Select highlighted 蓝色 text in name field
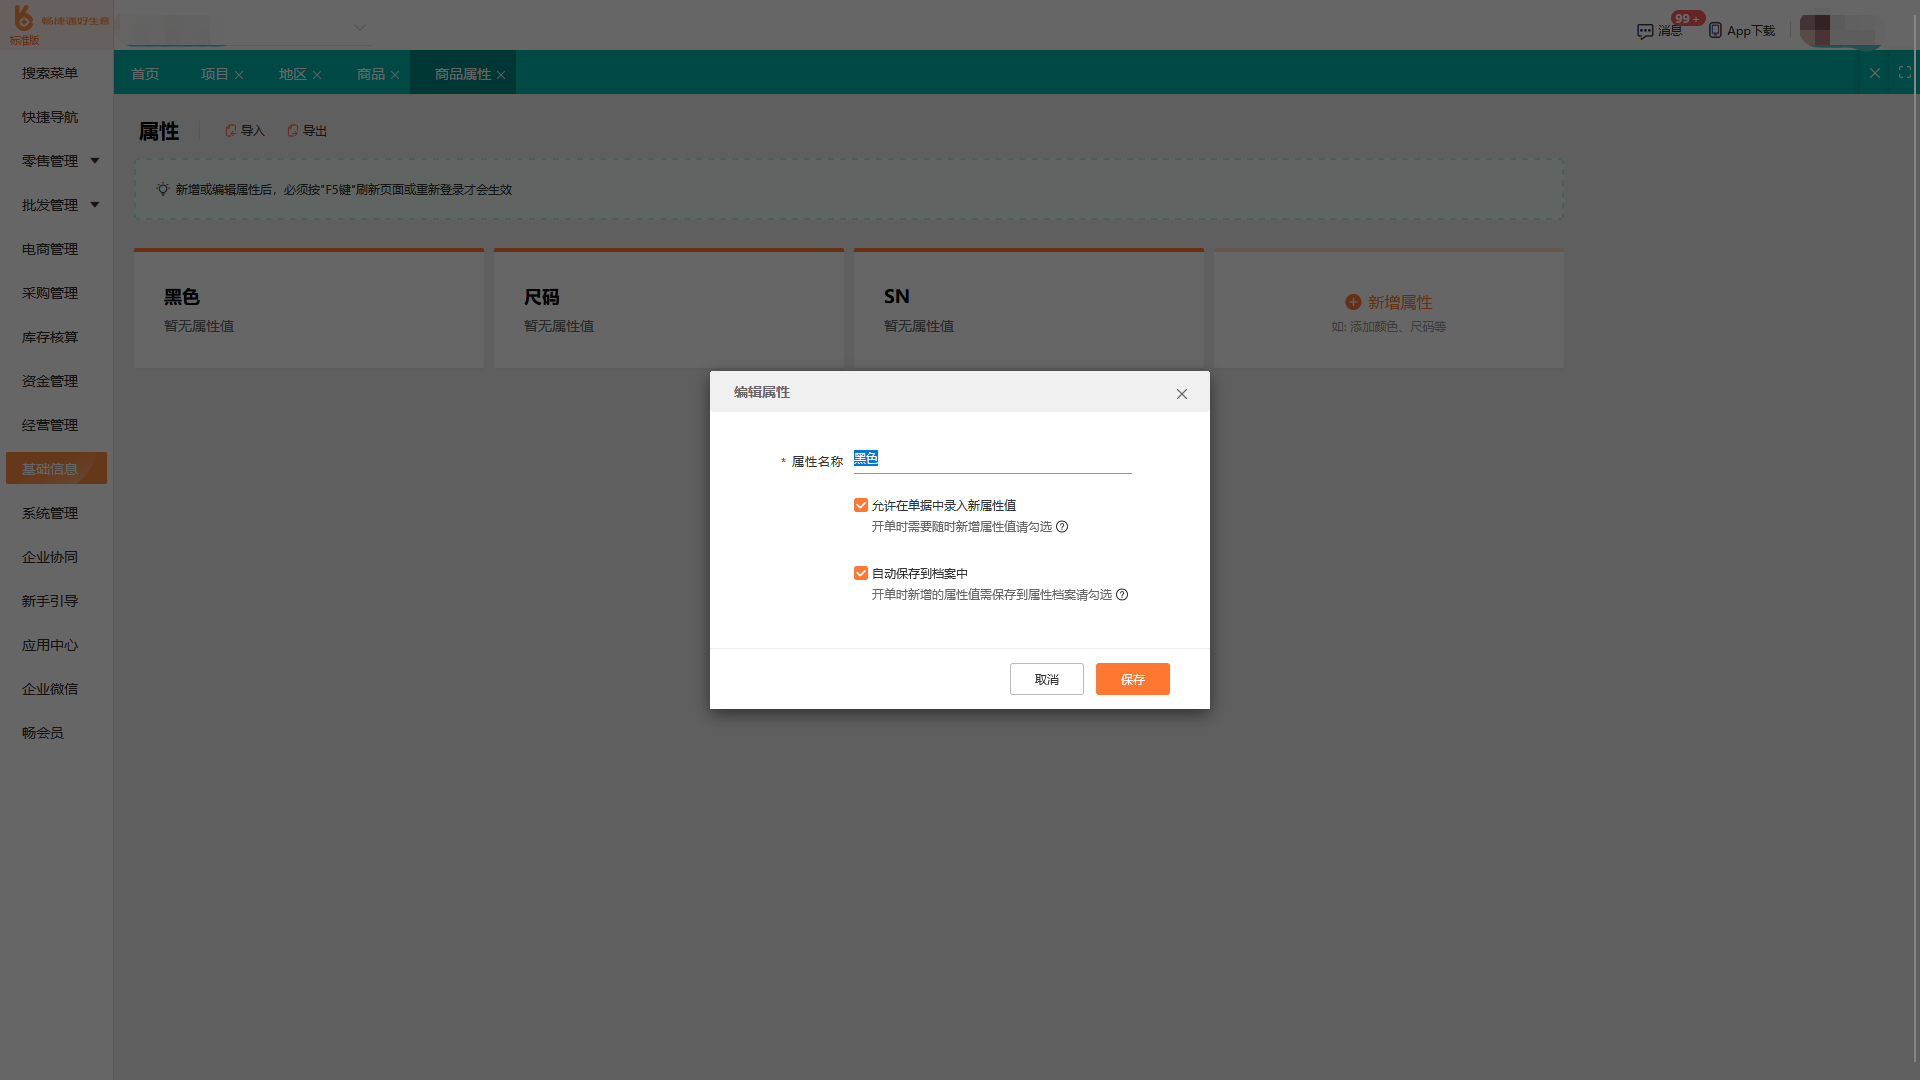This screenshot has height=1080, width=1920. click(x=866, y=458)
